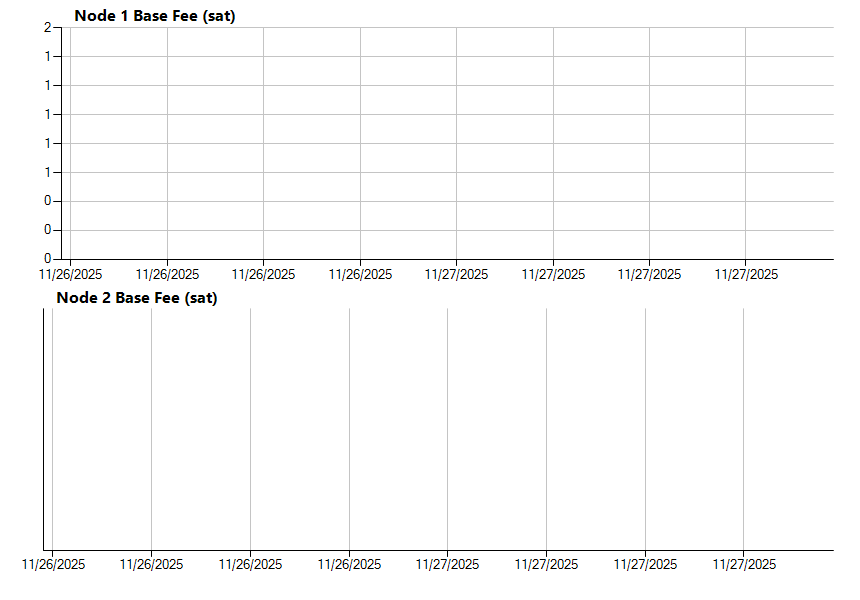Select the second 11/26/2025 label on Node 1 axis

pos(165,274)
